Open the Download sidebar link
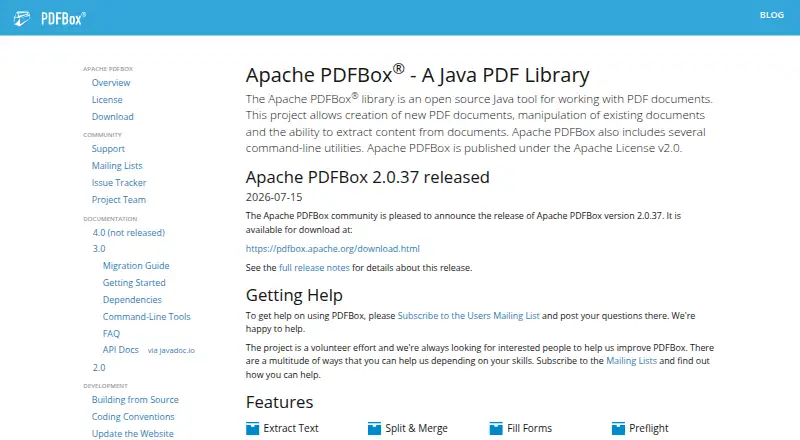800x440 pixels. click(113, 116)
